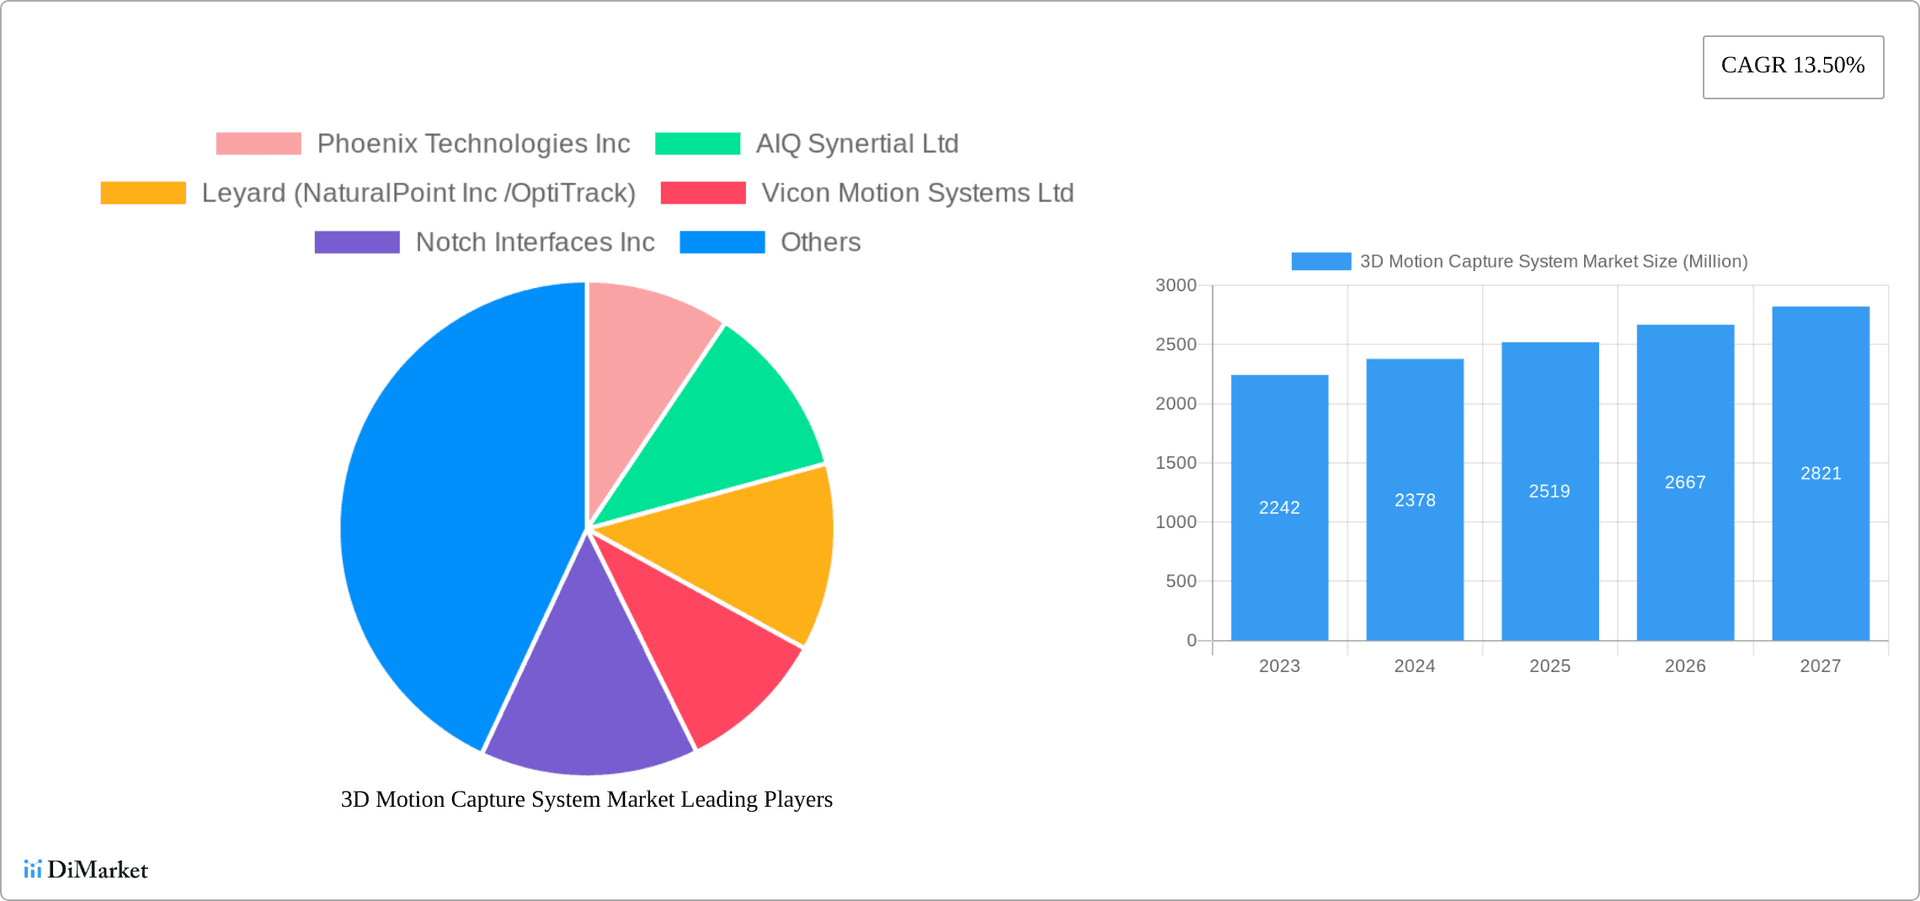Viewport: 1920px width, 901px height.
Task: Select the orange Leyard OptiTrack legend swatch
Action: [x=143, y=192]
